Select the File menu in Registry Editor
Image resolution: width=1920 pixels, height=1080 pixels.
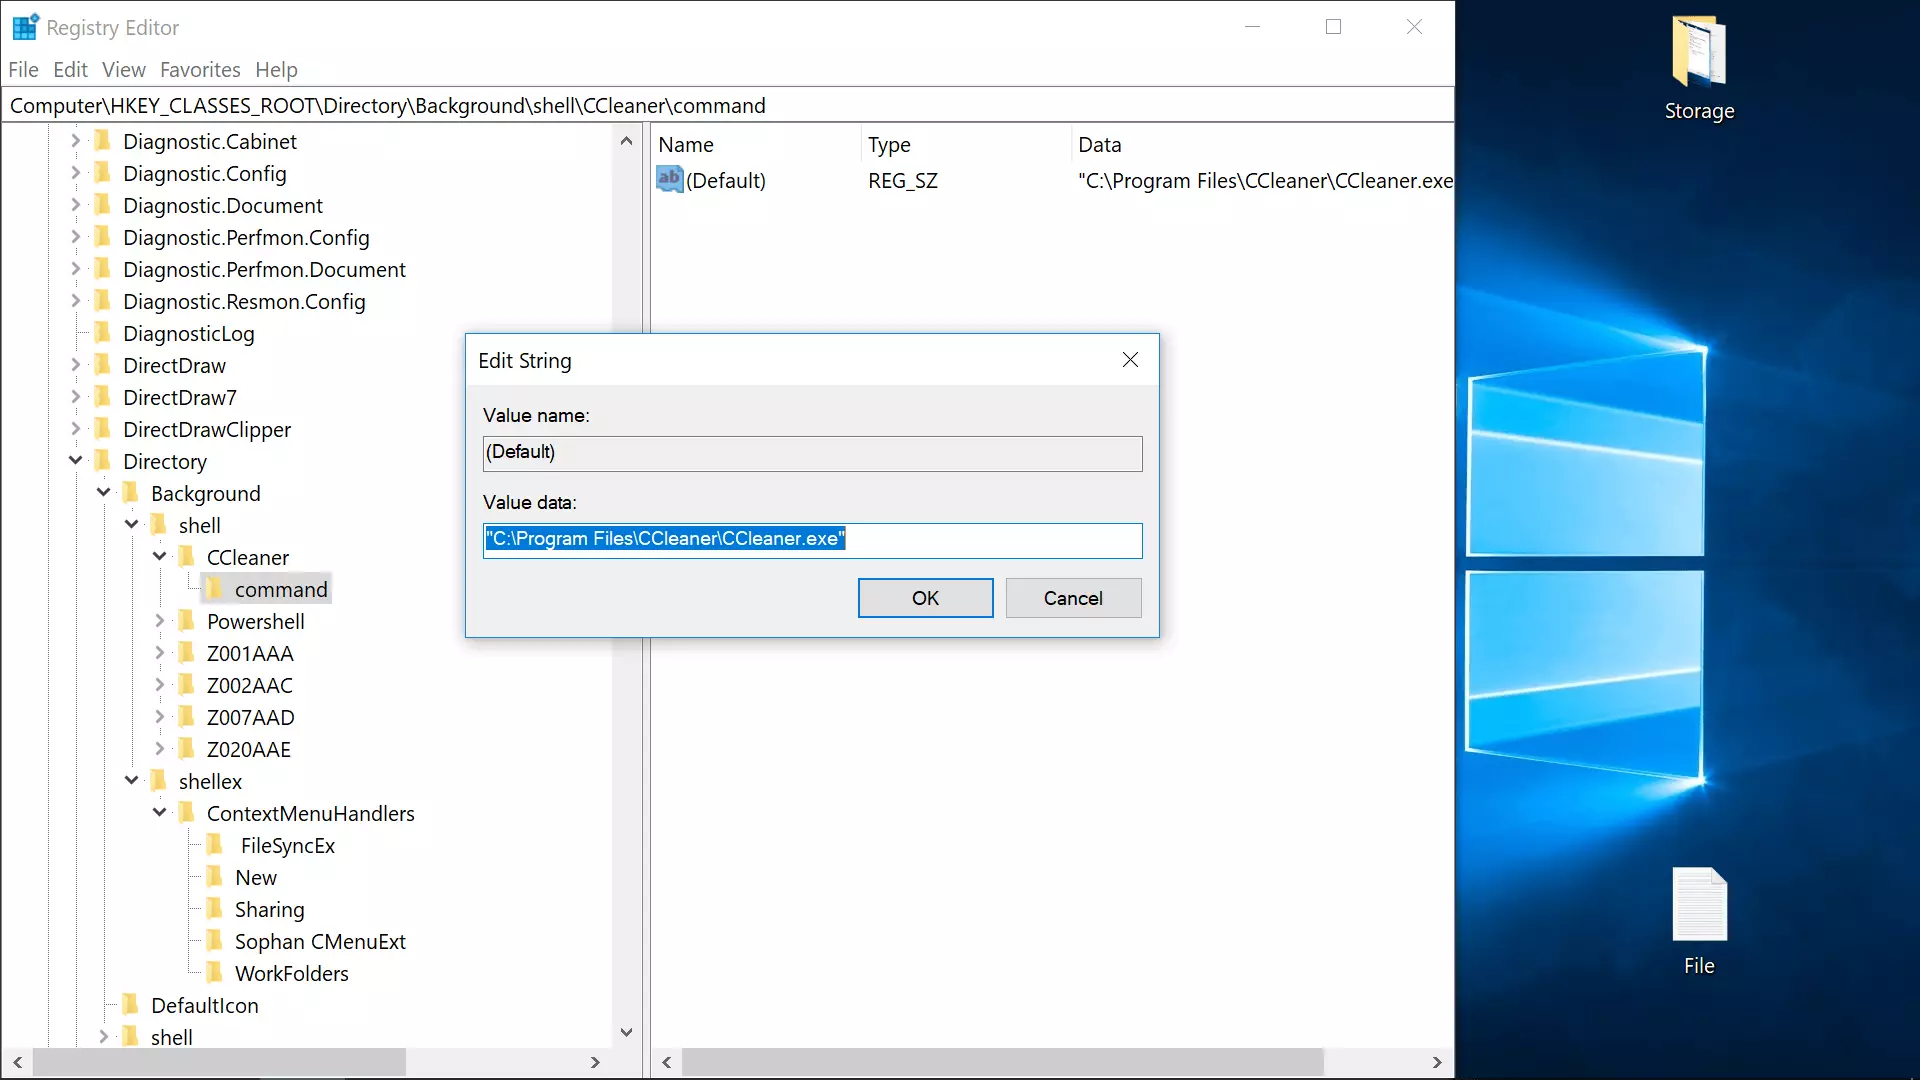click(22, 70)
